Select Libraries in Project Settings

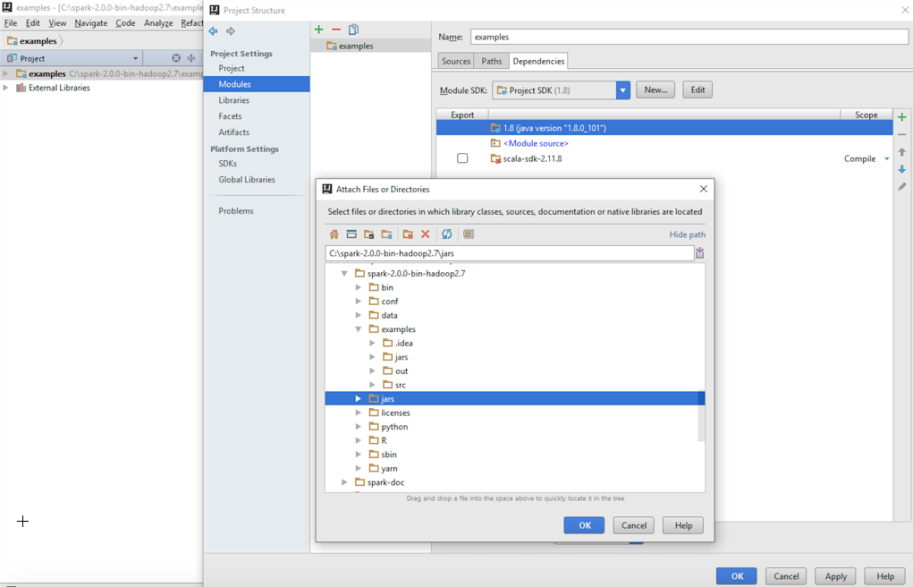coord(234,100)
